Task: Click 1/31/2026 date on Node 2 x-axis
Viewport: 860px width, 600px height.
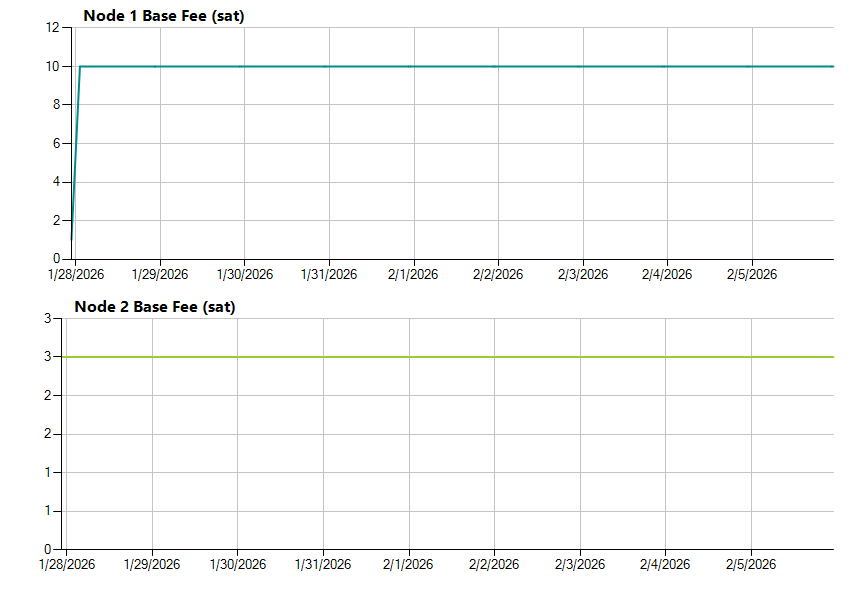Action: [323, 565]
